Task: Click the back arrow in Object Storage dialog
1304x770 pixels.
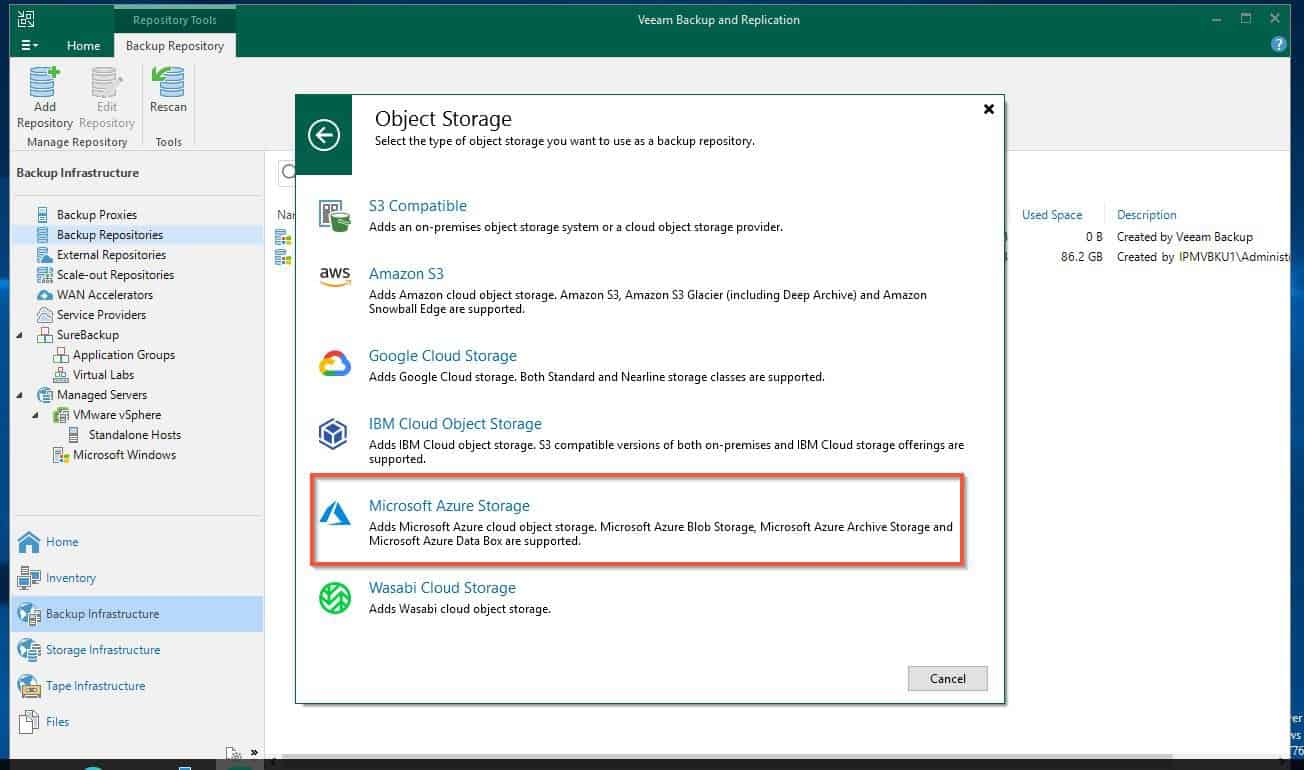Action: click(x=324, y=135)
